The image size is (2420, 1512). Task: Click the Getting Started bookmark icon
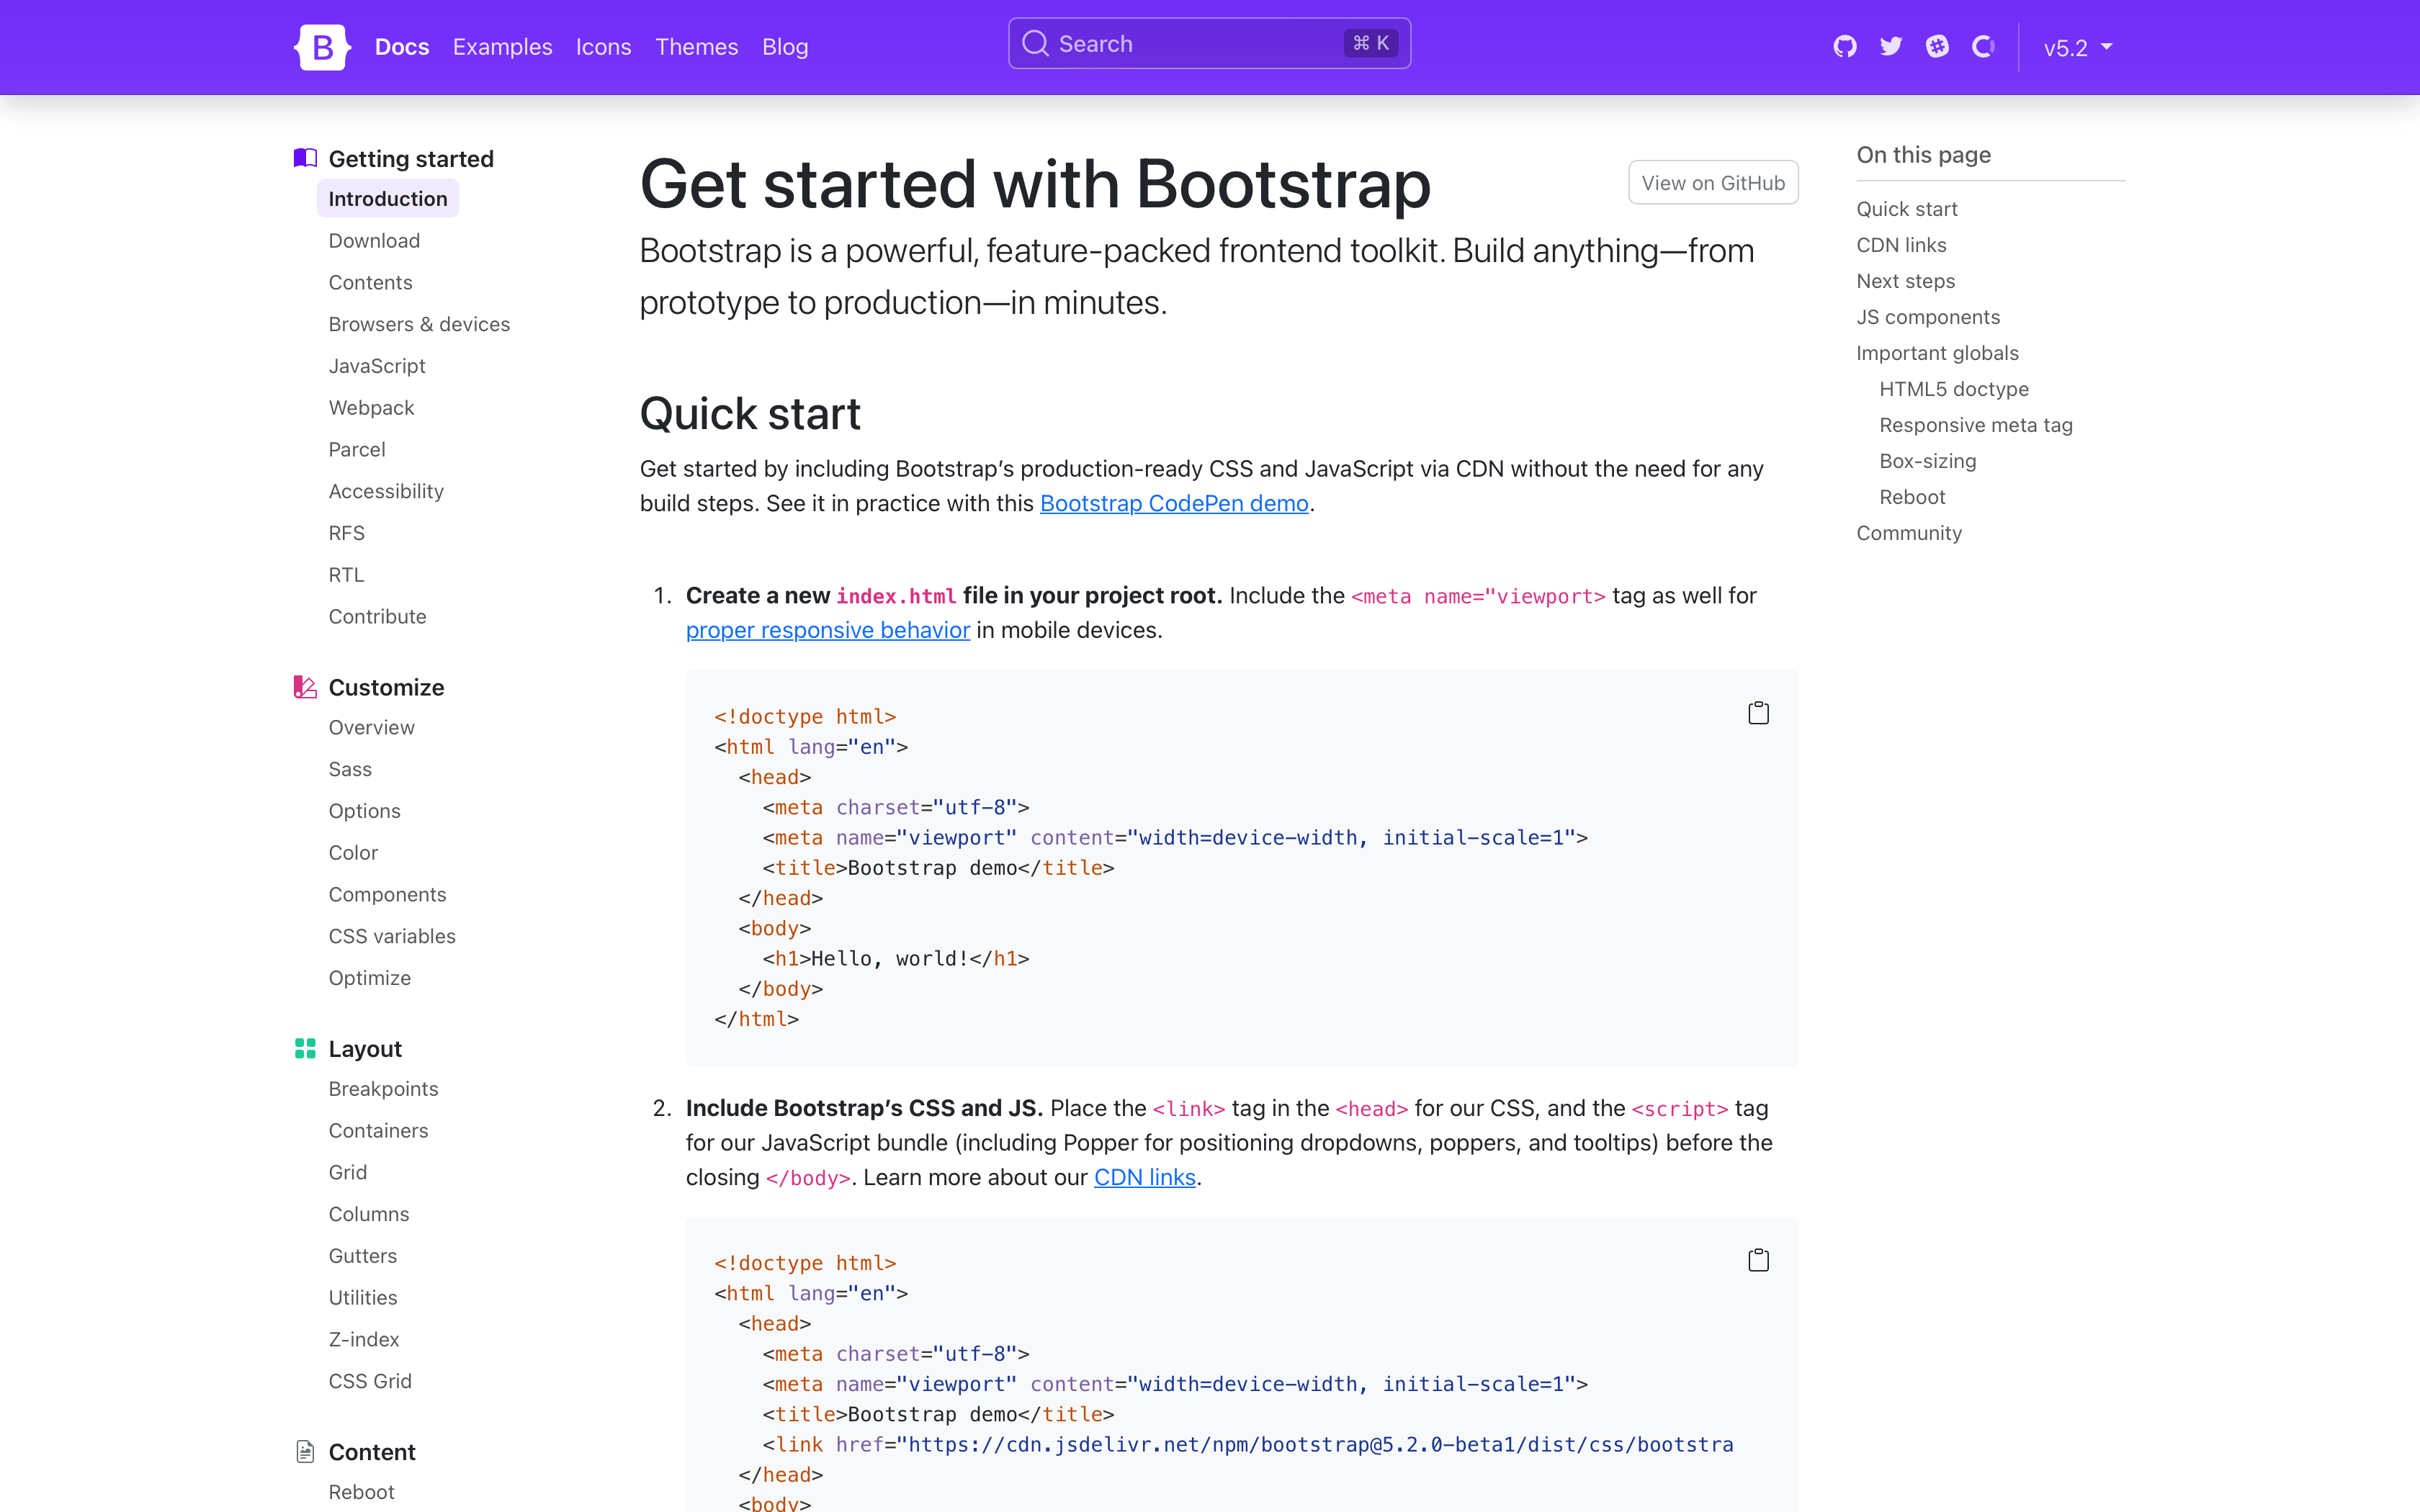pos(303,157)
